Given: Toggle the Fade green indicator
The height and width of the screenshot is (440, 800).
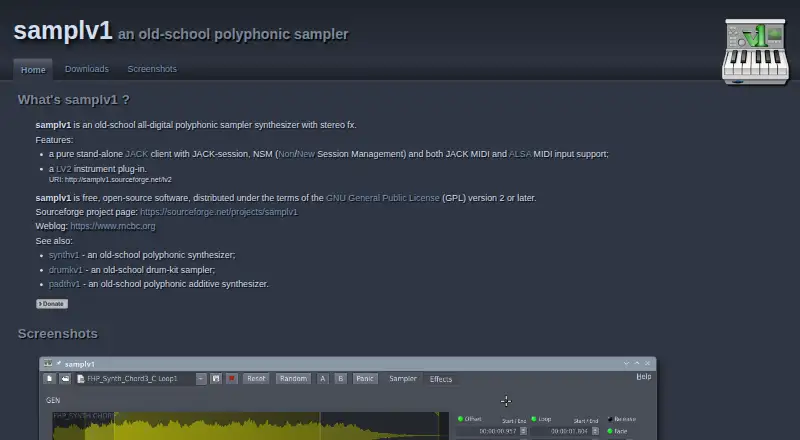Looking at the screenshot, I should [610, 431].
